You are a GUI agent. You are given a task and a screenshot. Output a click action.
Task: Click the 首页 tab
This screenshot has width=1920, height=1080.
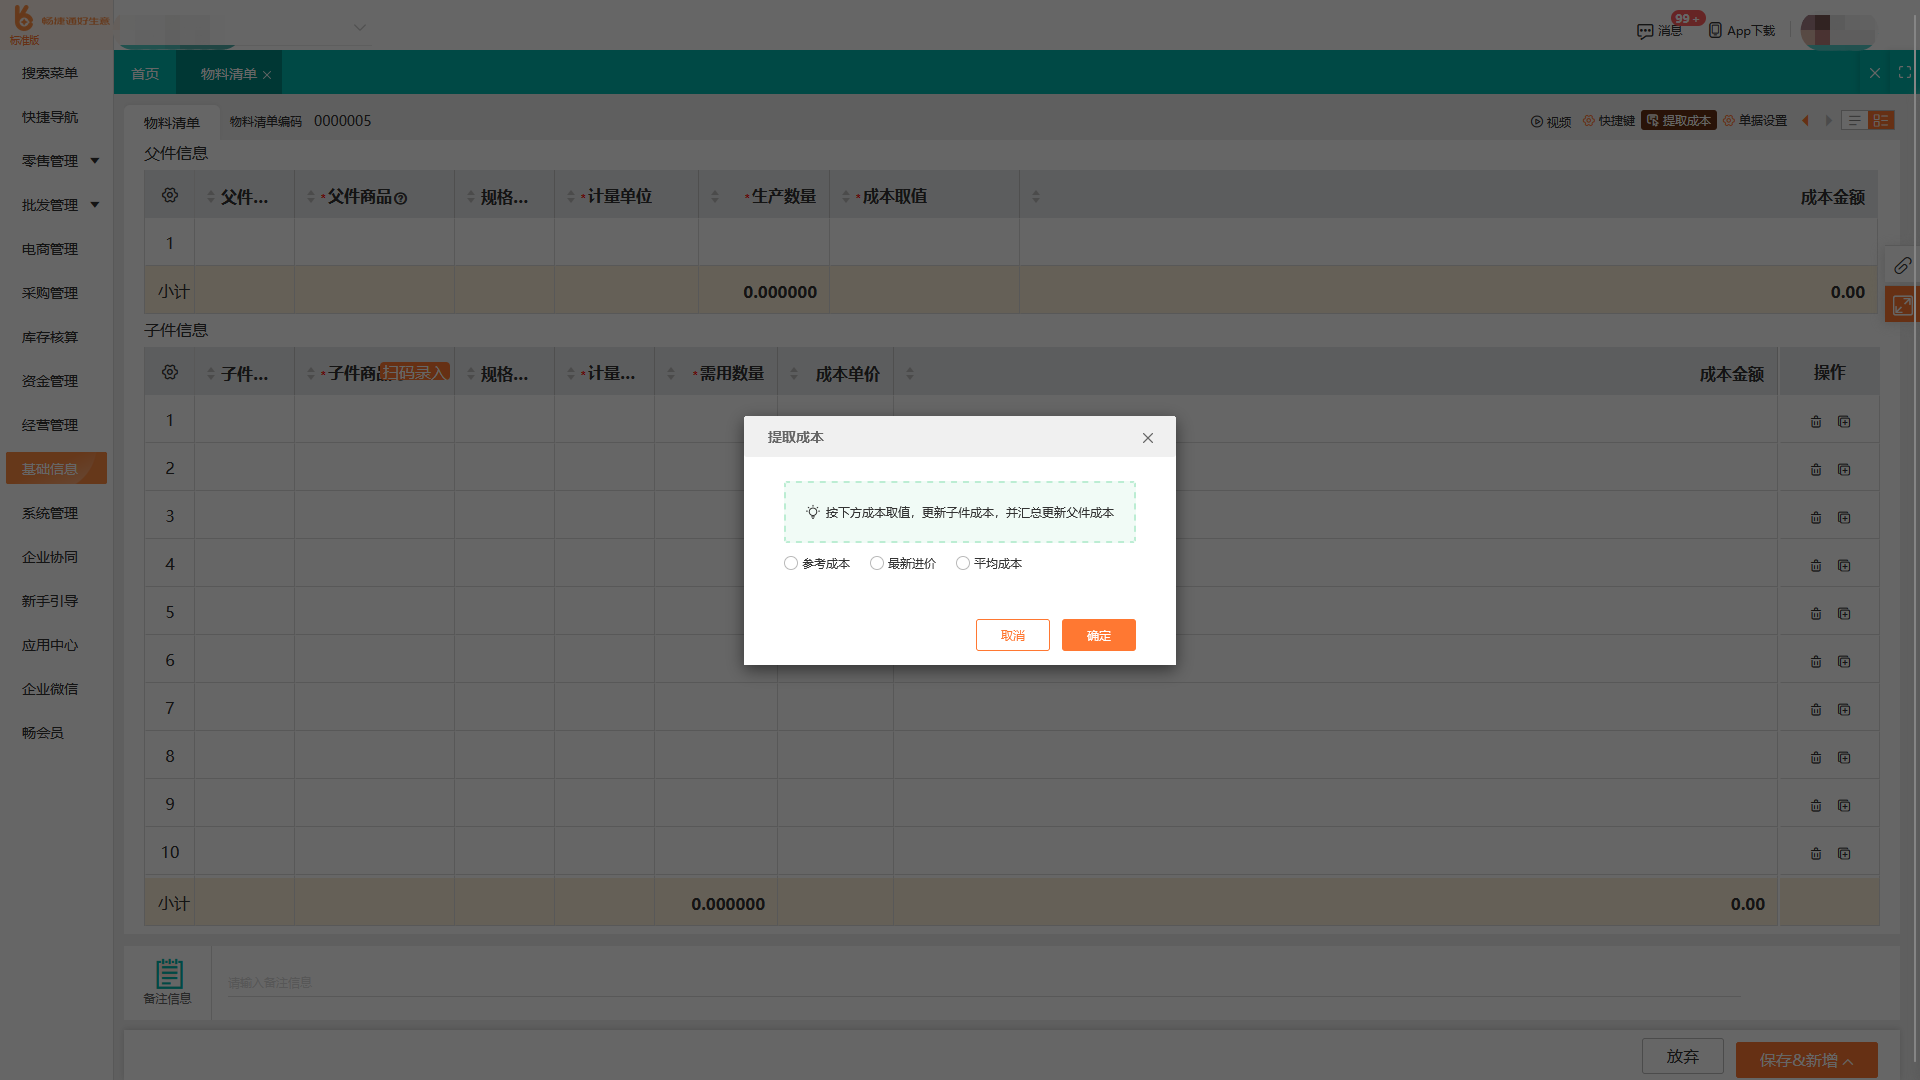[145, 73]
